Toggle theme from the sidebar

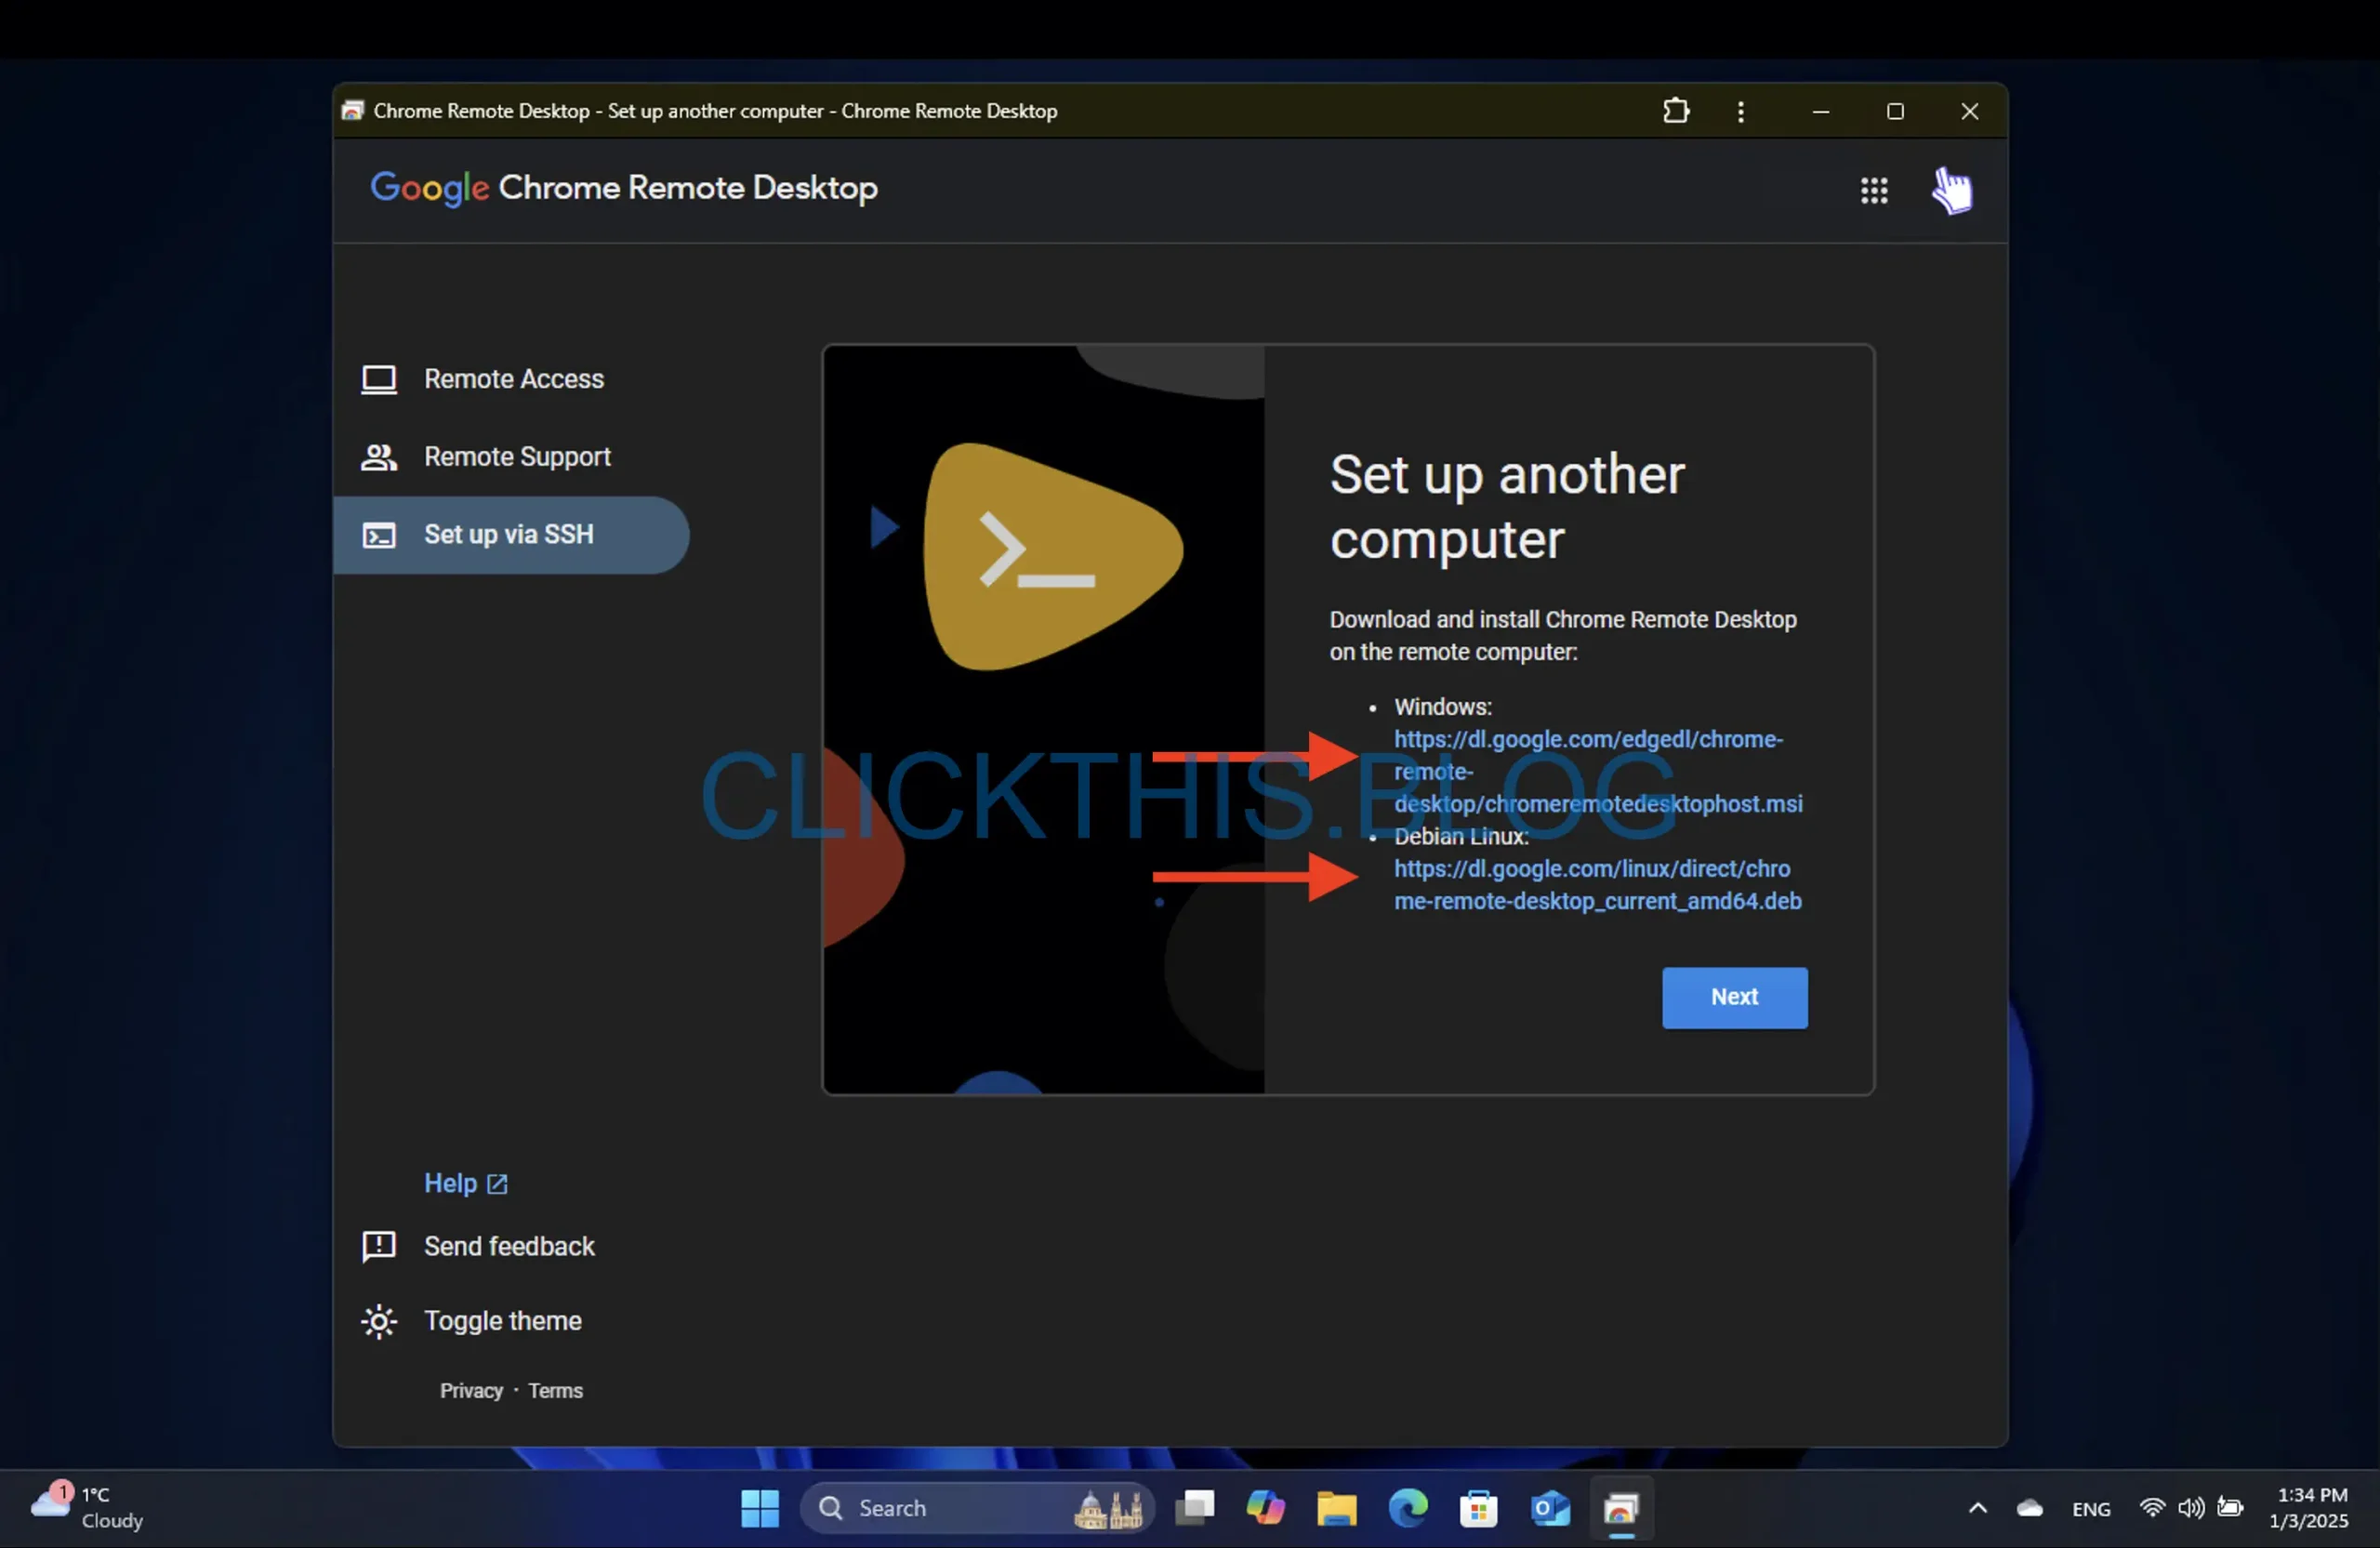(503, 1321)
